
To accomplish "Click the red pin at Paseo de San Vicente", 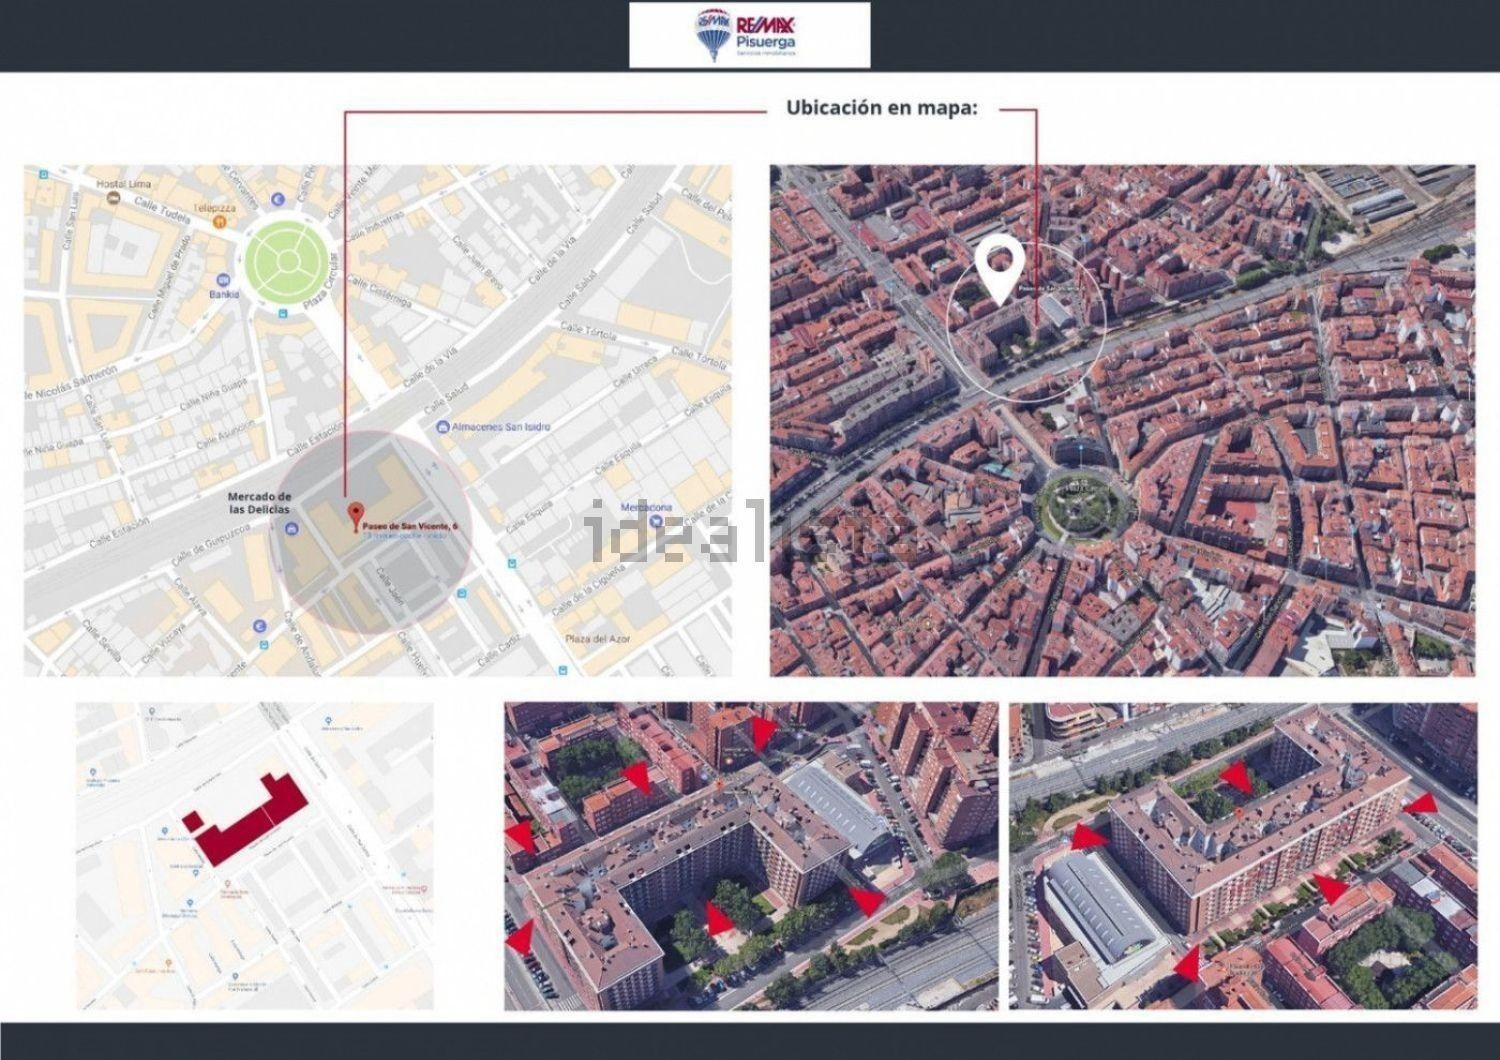I will click(x=354, y=516).
